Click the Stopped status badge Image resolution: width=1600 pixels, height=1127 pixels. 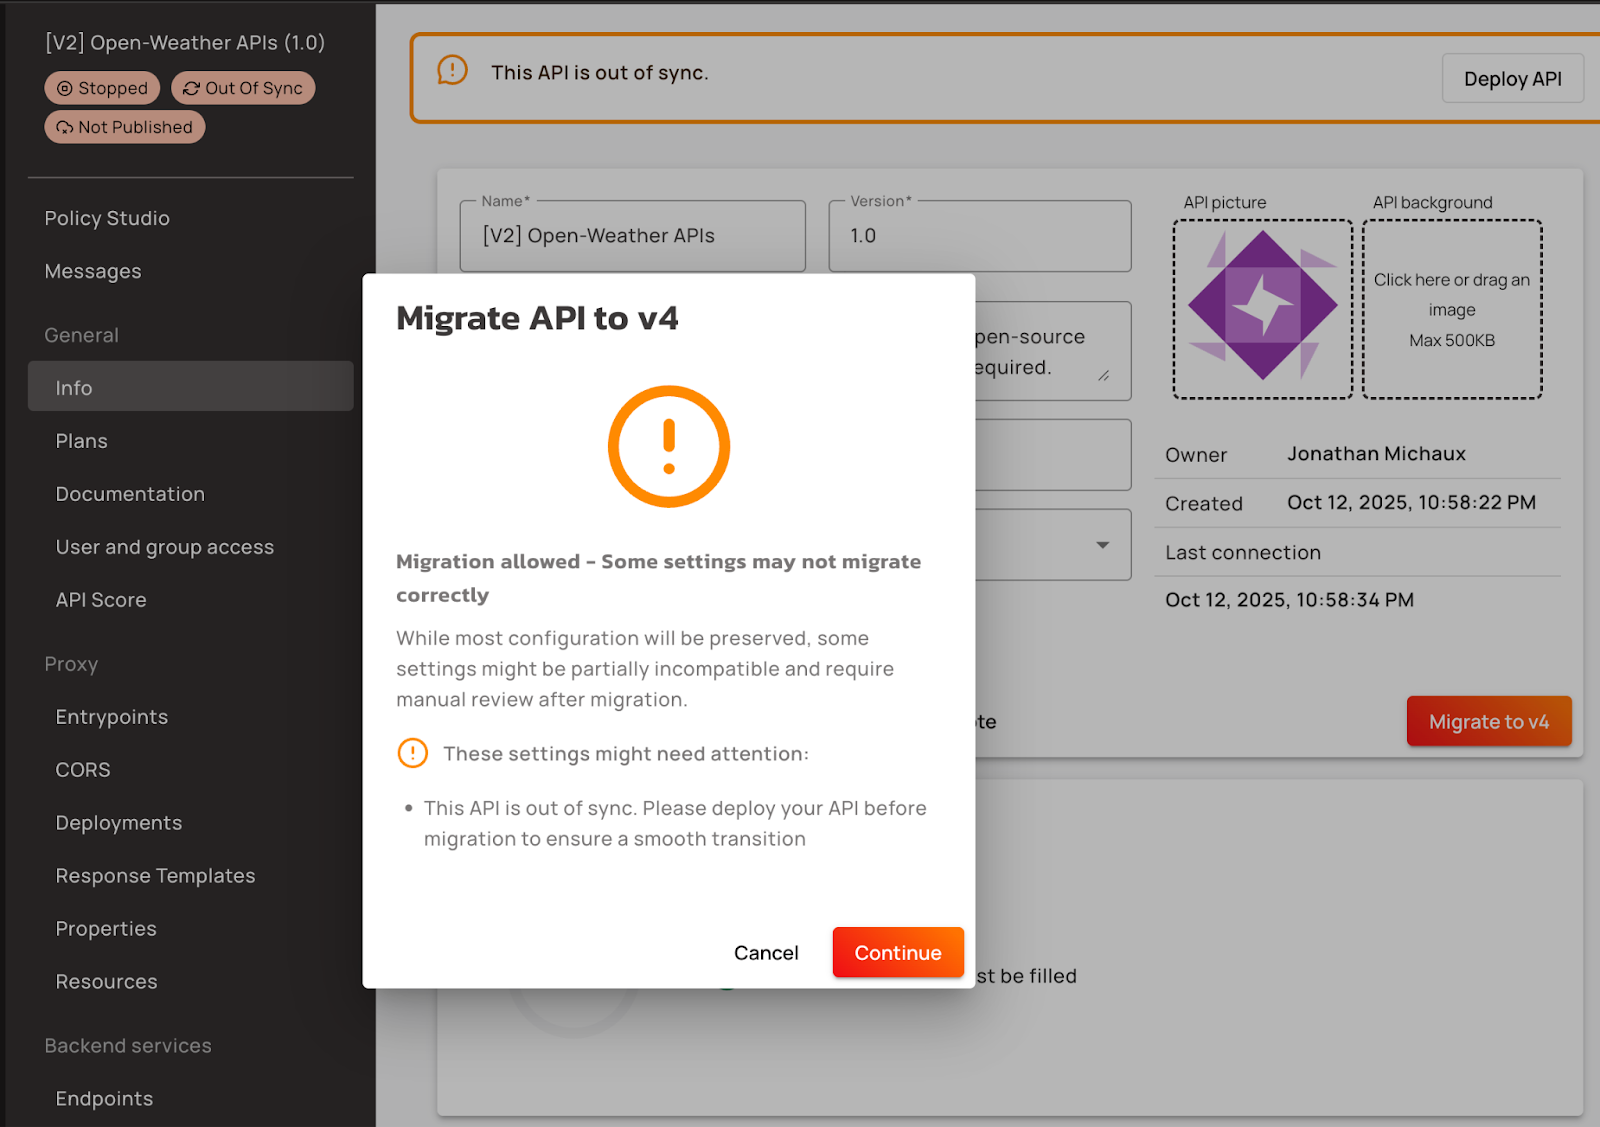(102, 88)
